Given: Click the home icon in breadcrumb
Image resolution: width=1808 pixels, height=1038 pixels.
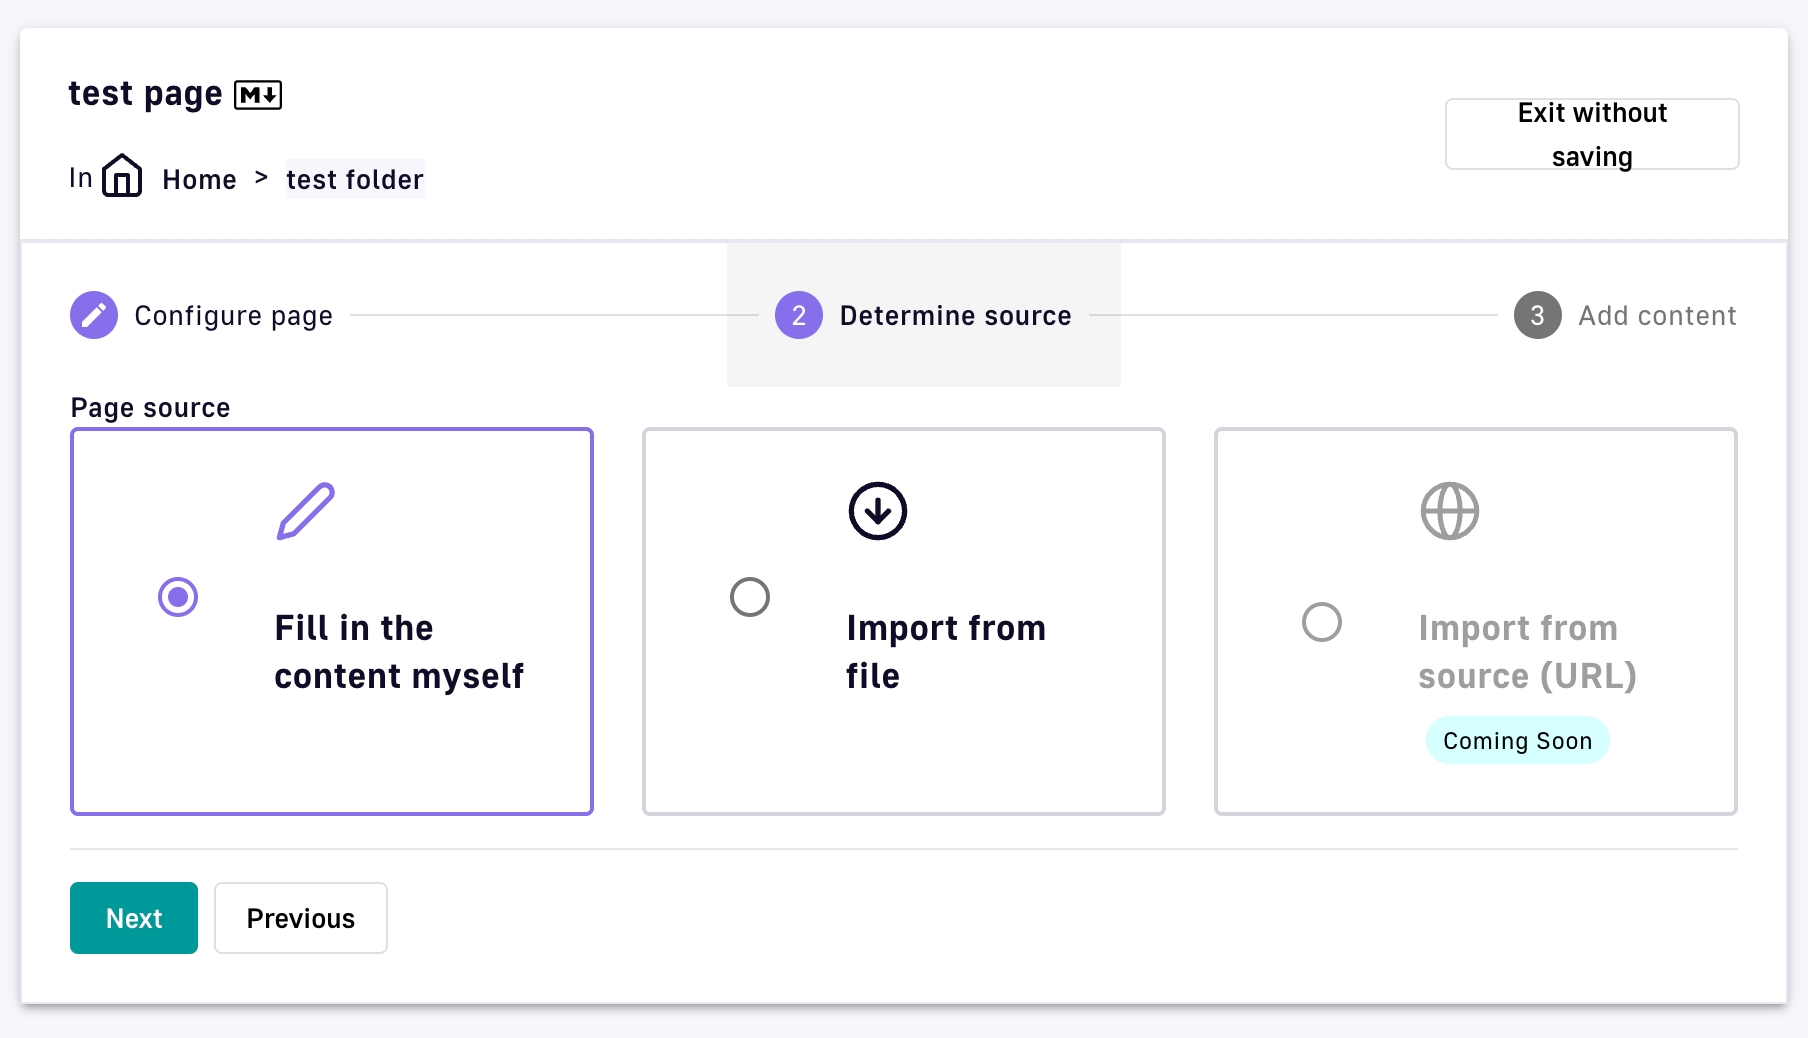Looking at the screenshot, I should point(122,176).
